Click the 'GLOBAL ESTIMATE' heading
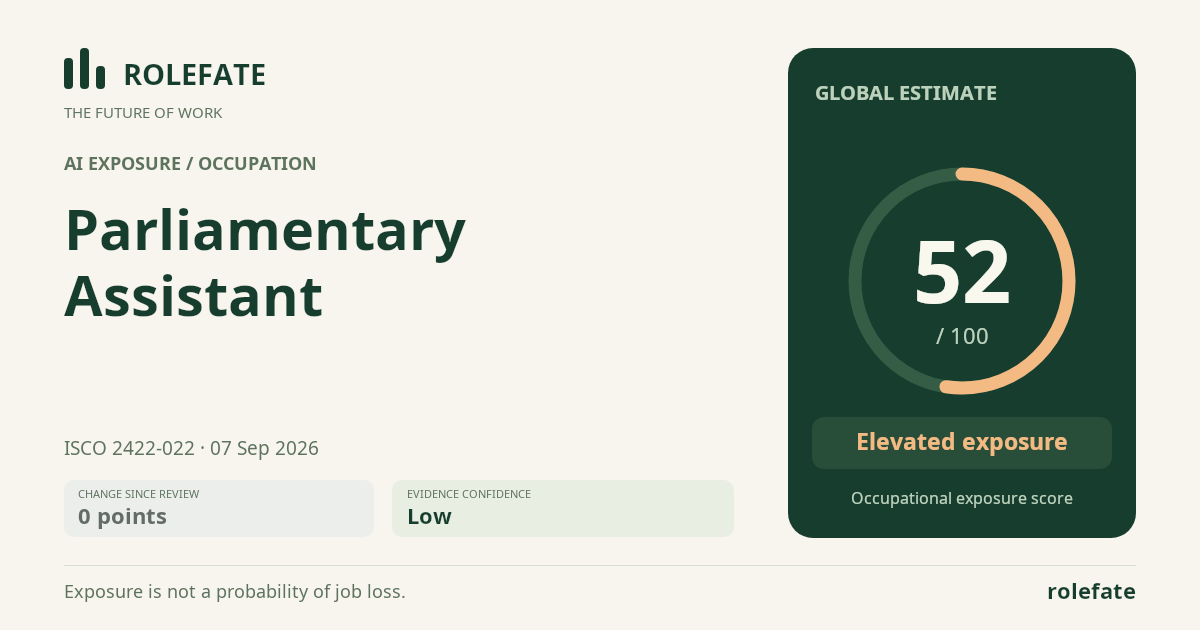This screenshot has height=630, width=1200. pyautogui.click(x=906, y=93)
